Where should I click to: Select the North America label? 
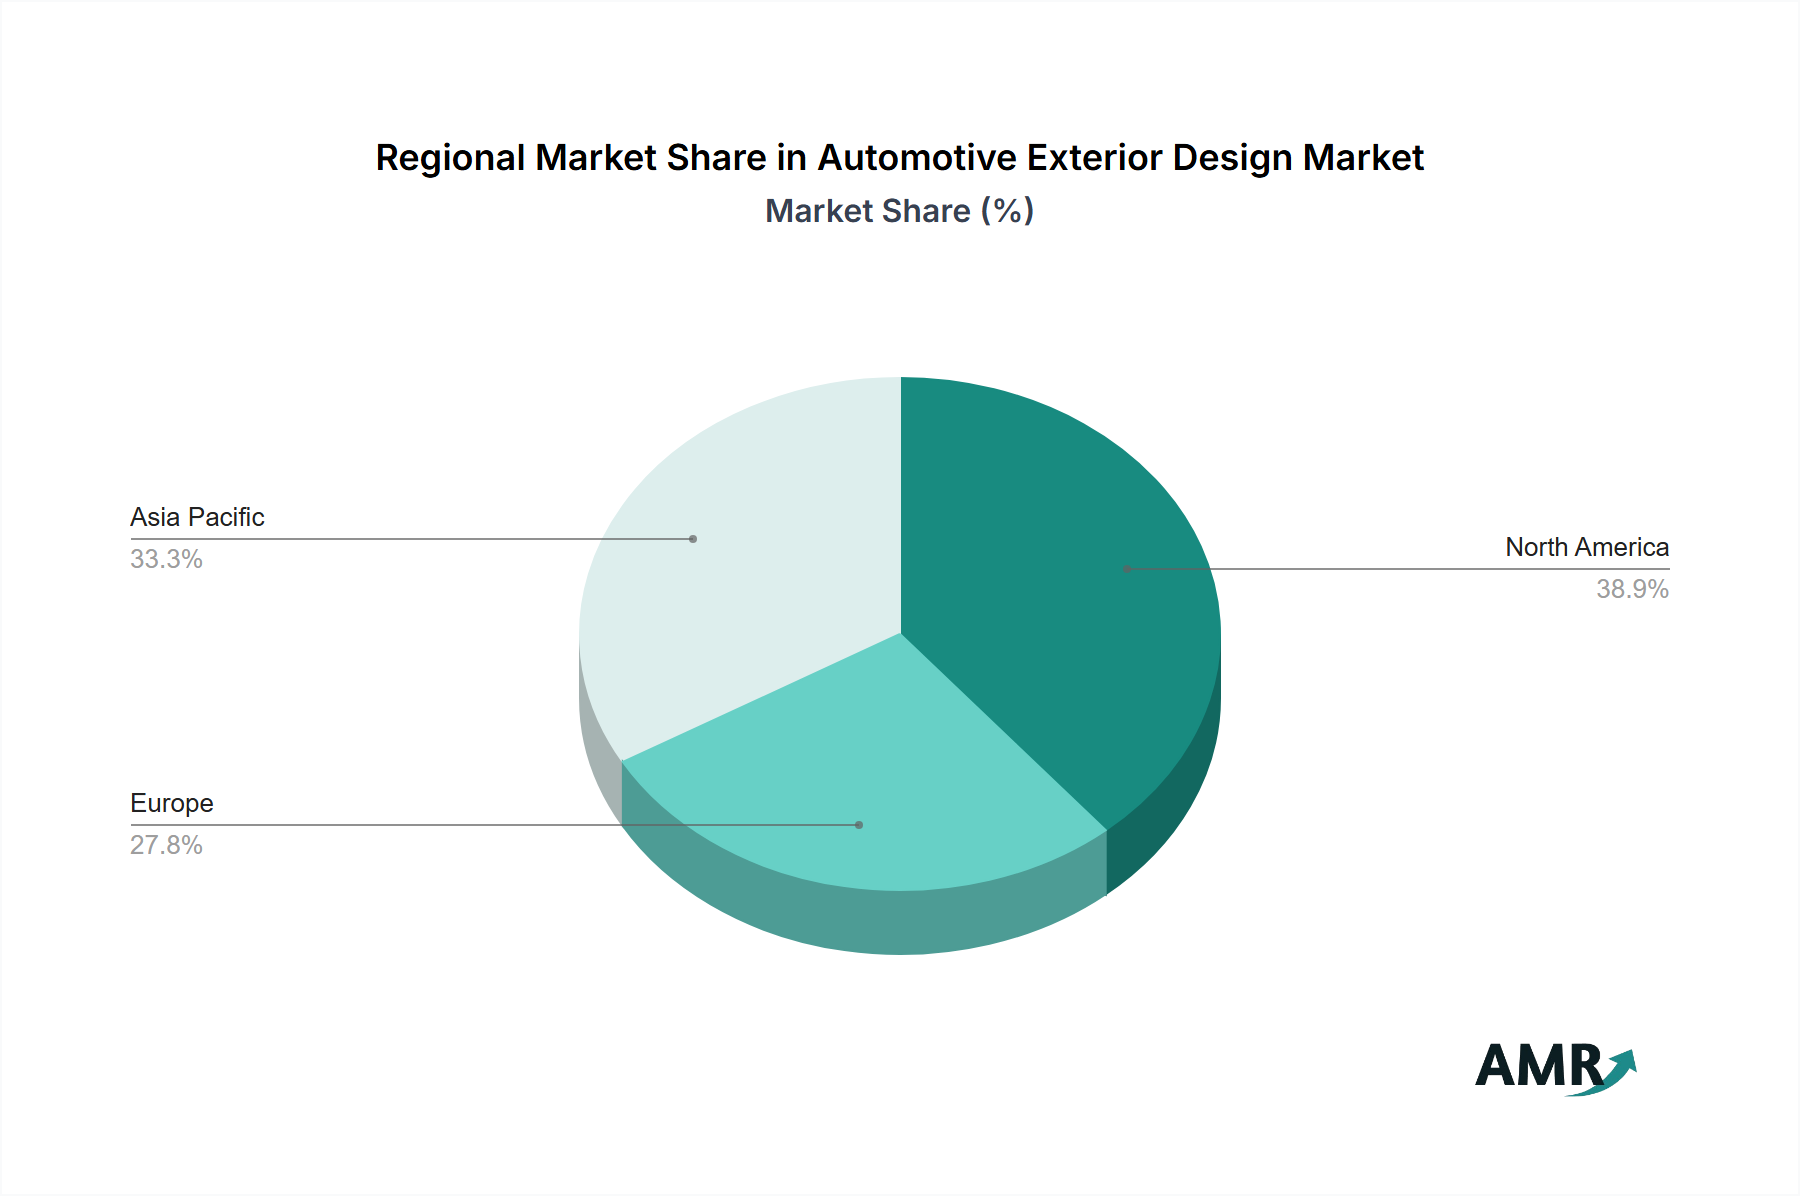click(1586, 548)
